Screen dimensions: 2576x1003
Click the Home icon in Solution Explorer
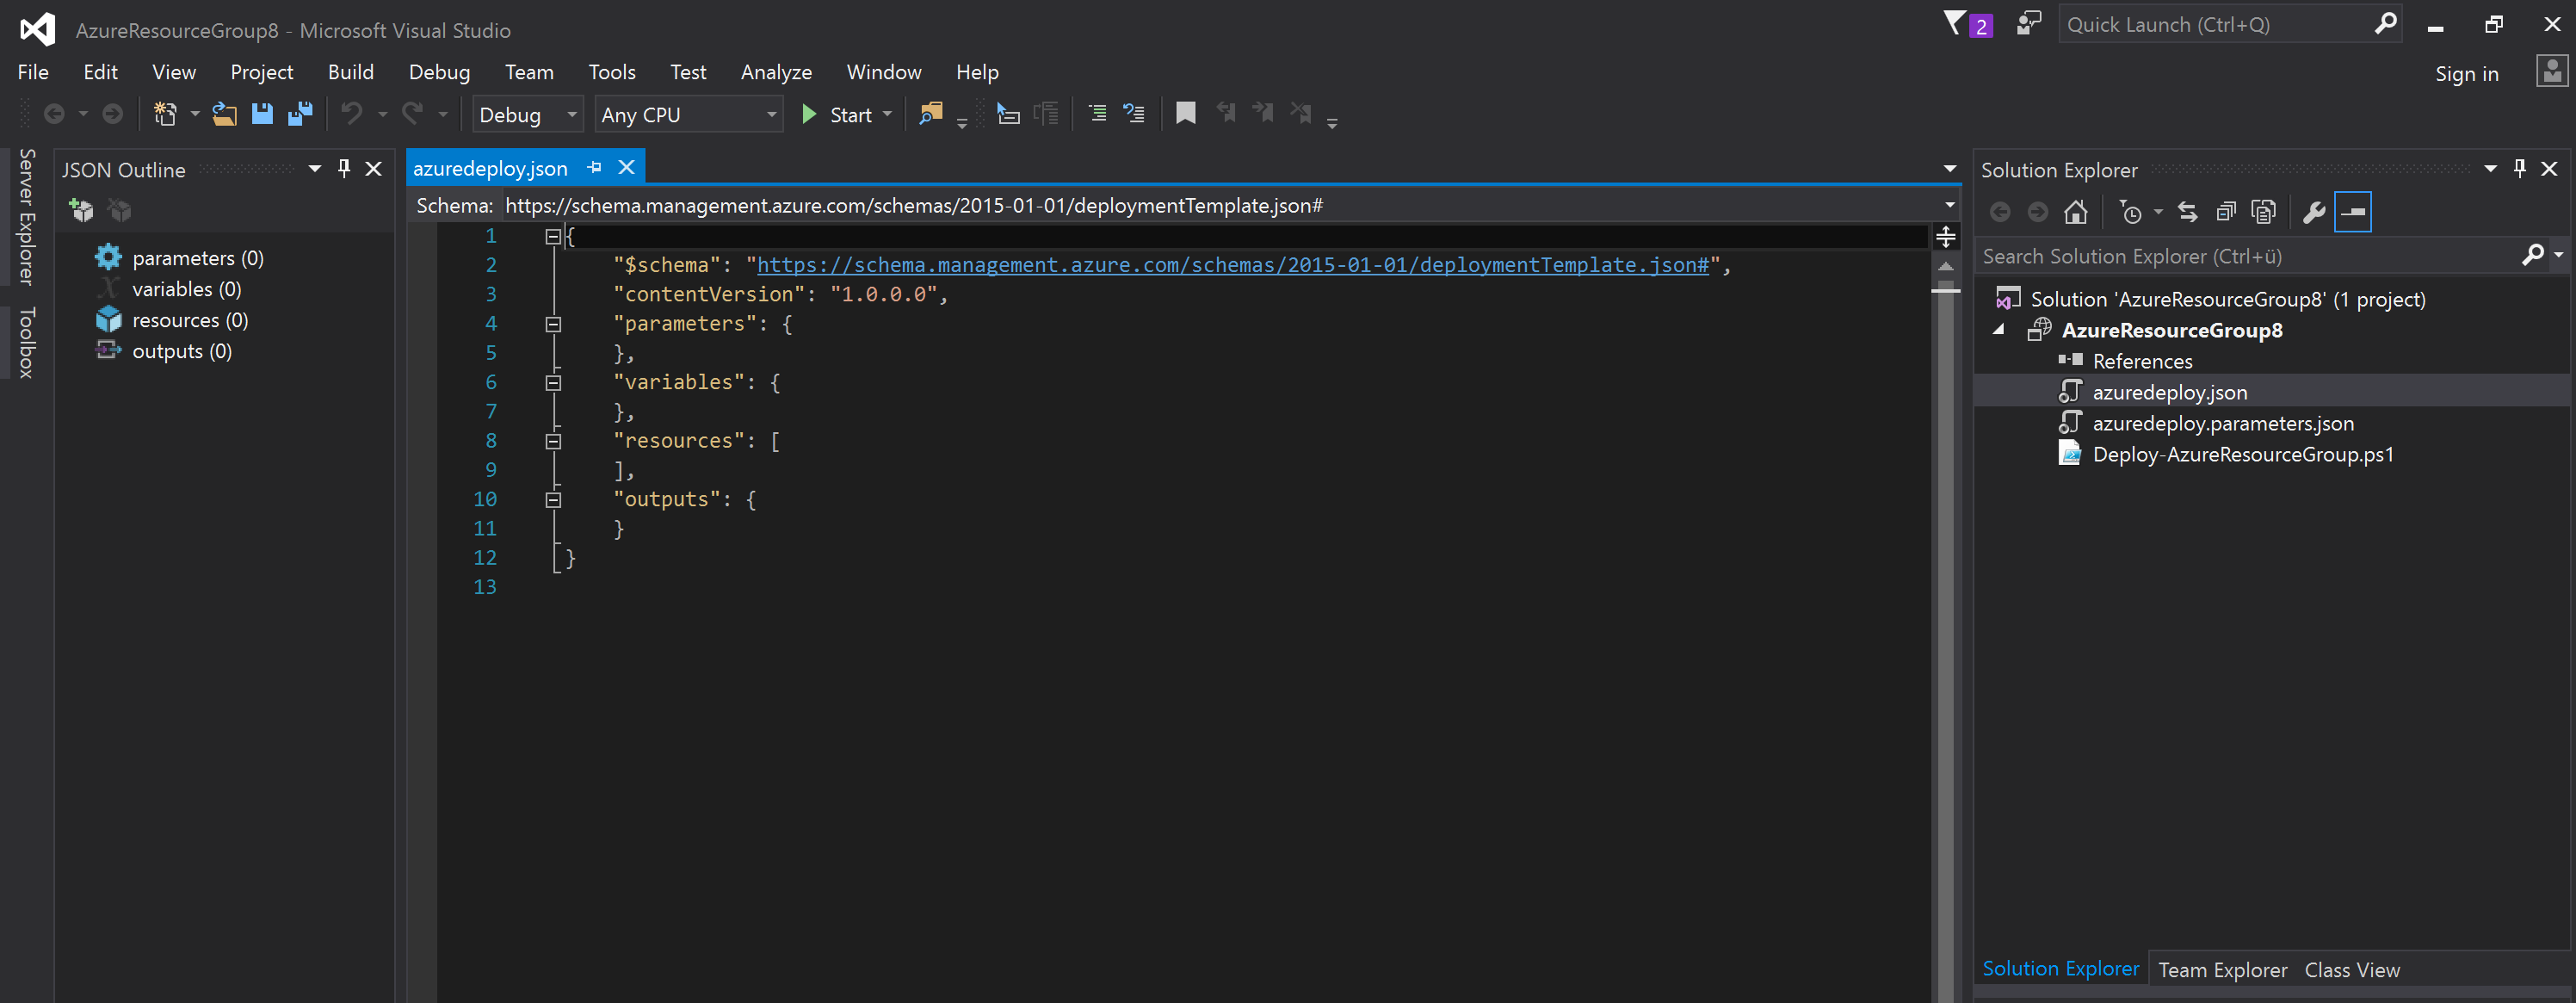tap(2077, 211)
